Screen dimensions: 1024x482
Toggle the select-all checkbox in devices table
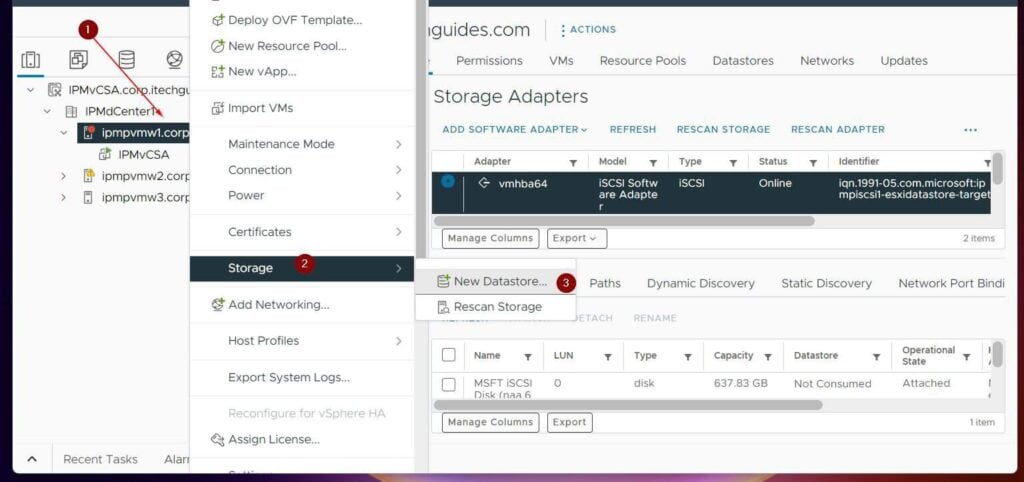coord(449,356)
